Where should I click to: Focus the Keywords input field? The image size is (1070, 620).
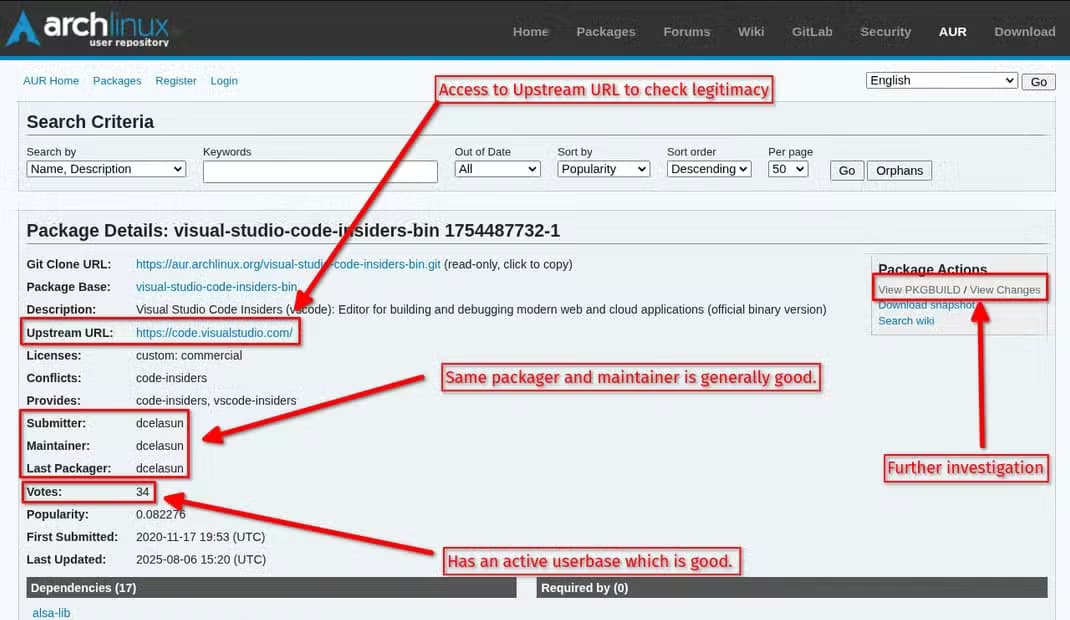(320, 171)
